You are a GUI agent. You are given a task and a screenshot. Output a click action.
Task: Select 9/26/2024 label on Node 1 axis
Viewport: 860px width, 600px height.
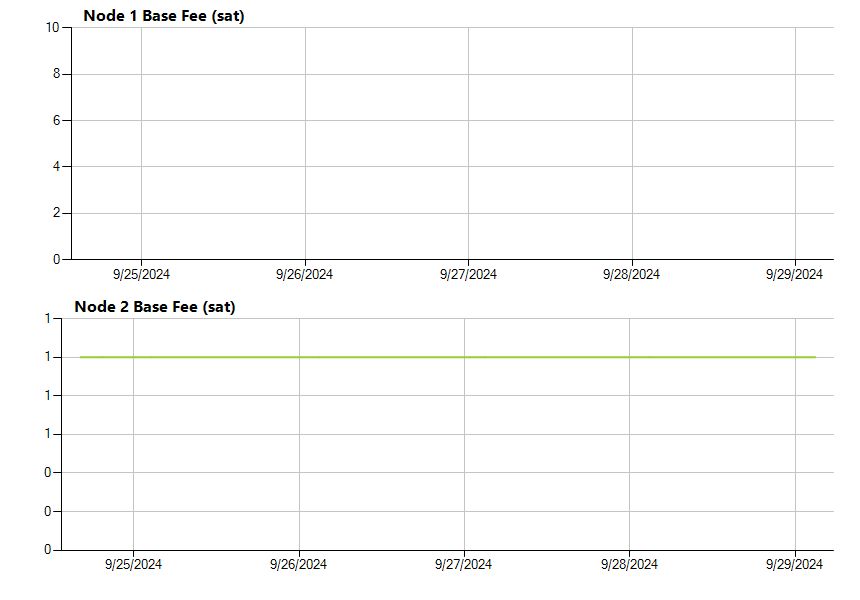pyautogui.click(x=304, y=274)
